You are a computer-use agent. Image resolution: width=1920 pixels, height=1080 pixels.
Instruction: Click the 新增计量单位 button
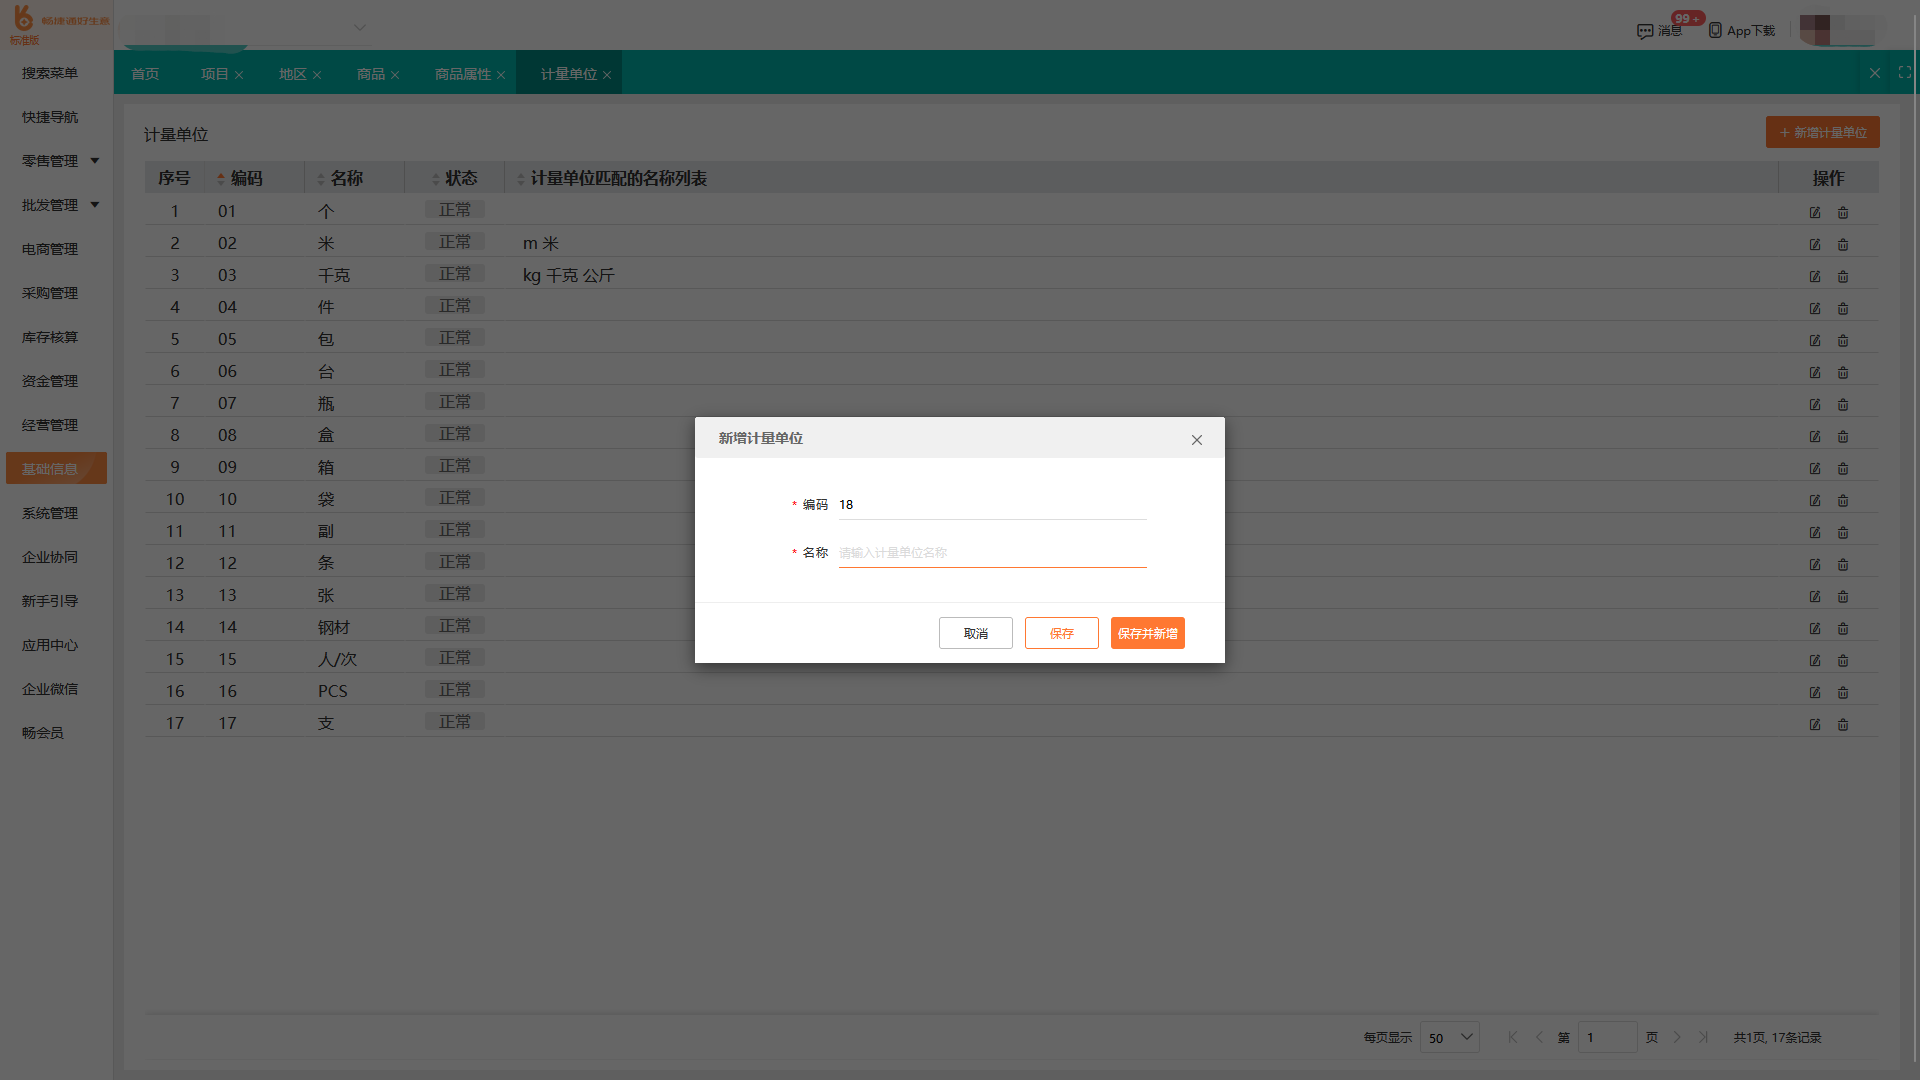coord(1822,132)
